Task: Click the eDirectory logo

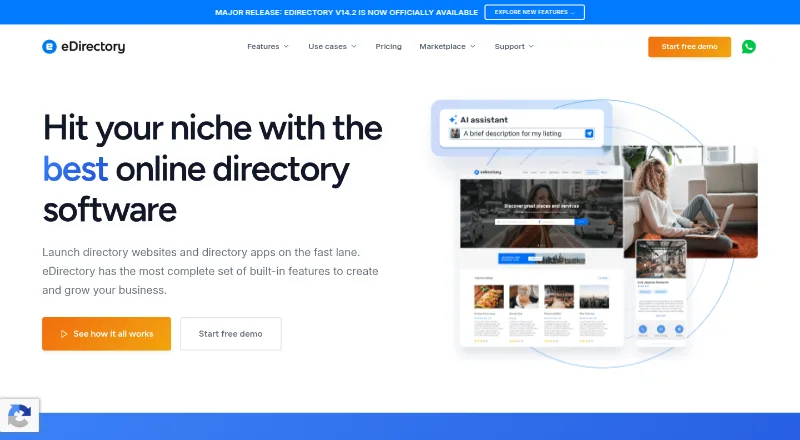Action: tap(84, 46)
